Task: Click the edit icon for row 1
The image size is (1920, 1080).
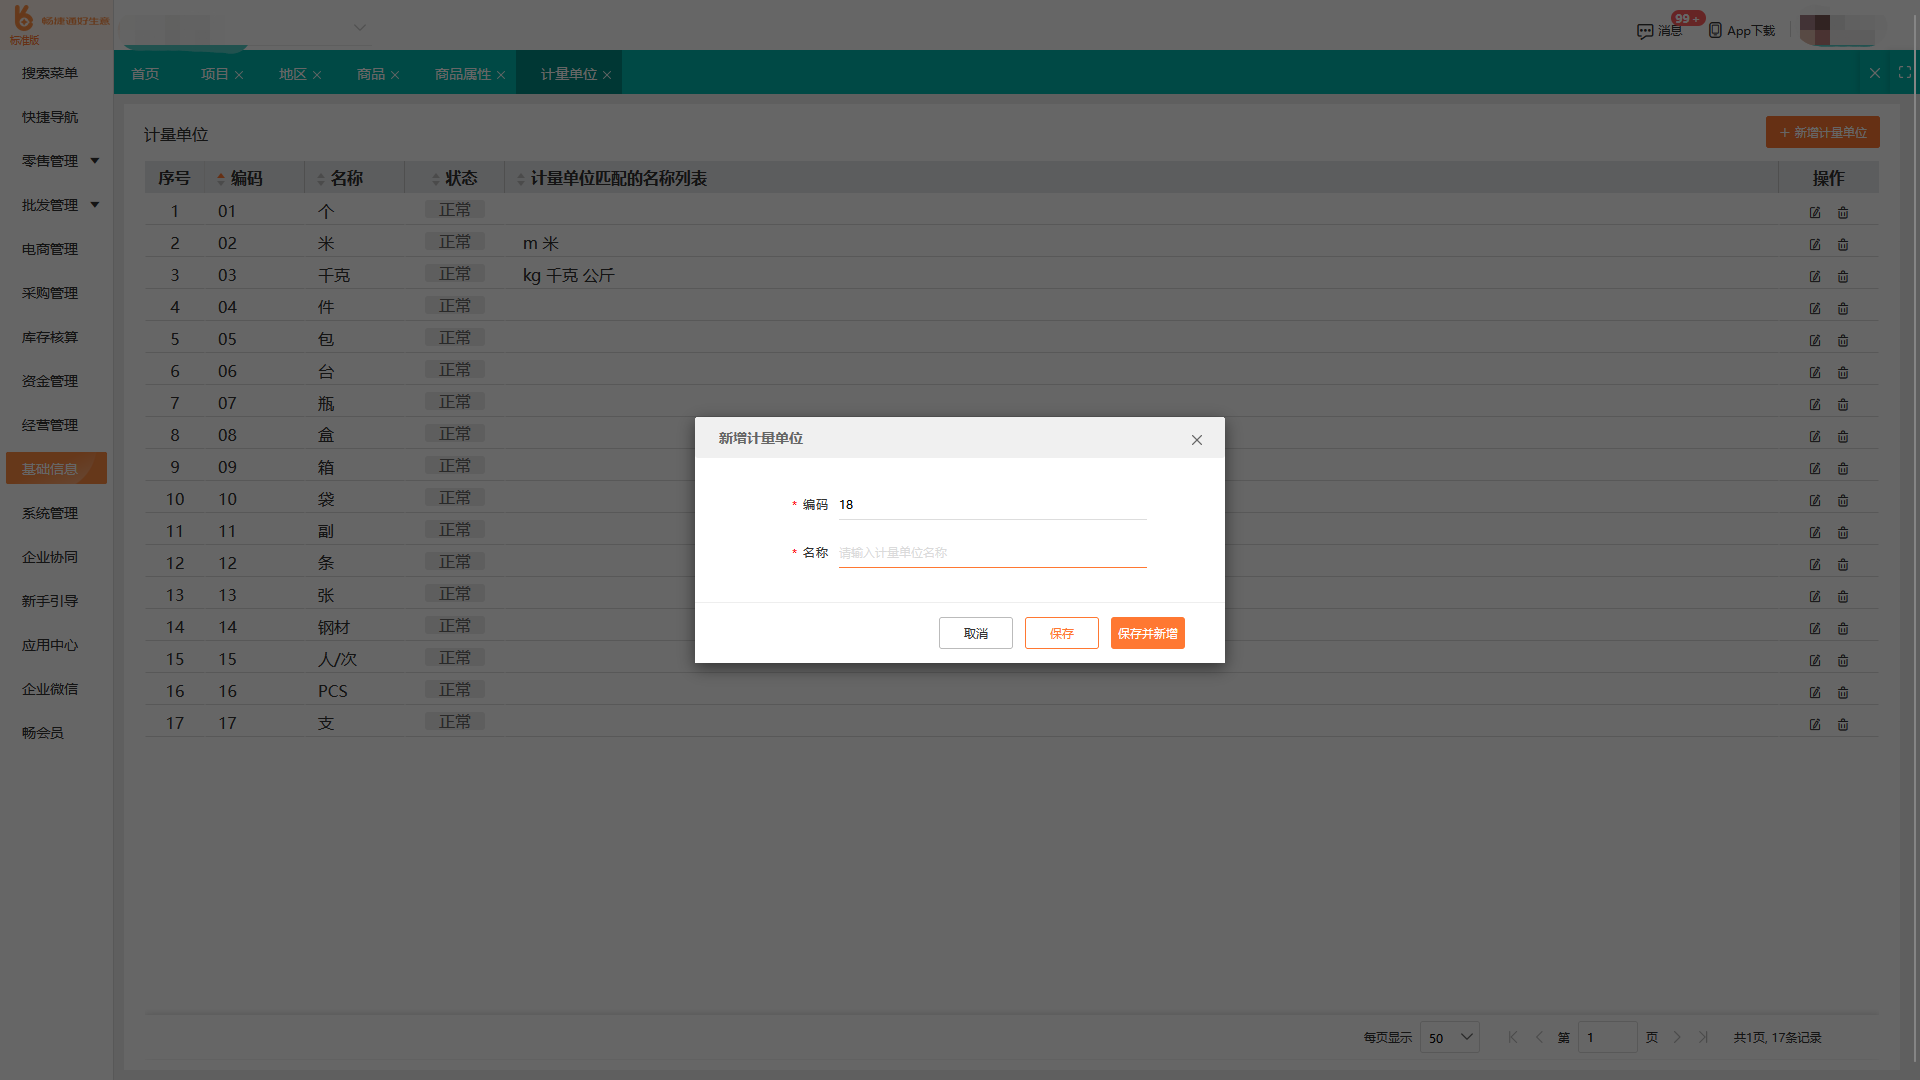Action: click(1815, 212)
